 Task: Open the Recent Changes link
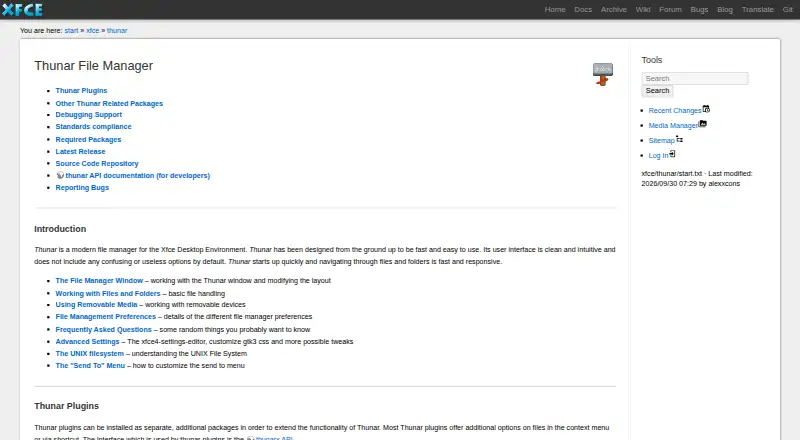click(x=674, y=110)
